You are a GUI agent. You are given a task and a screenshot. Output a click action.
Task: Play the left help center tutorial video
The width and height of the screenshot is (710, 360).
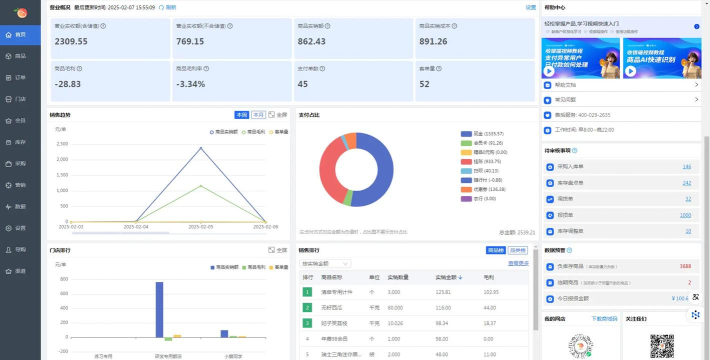549,71
